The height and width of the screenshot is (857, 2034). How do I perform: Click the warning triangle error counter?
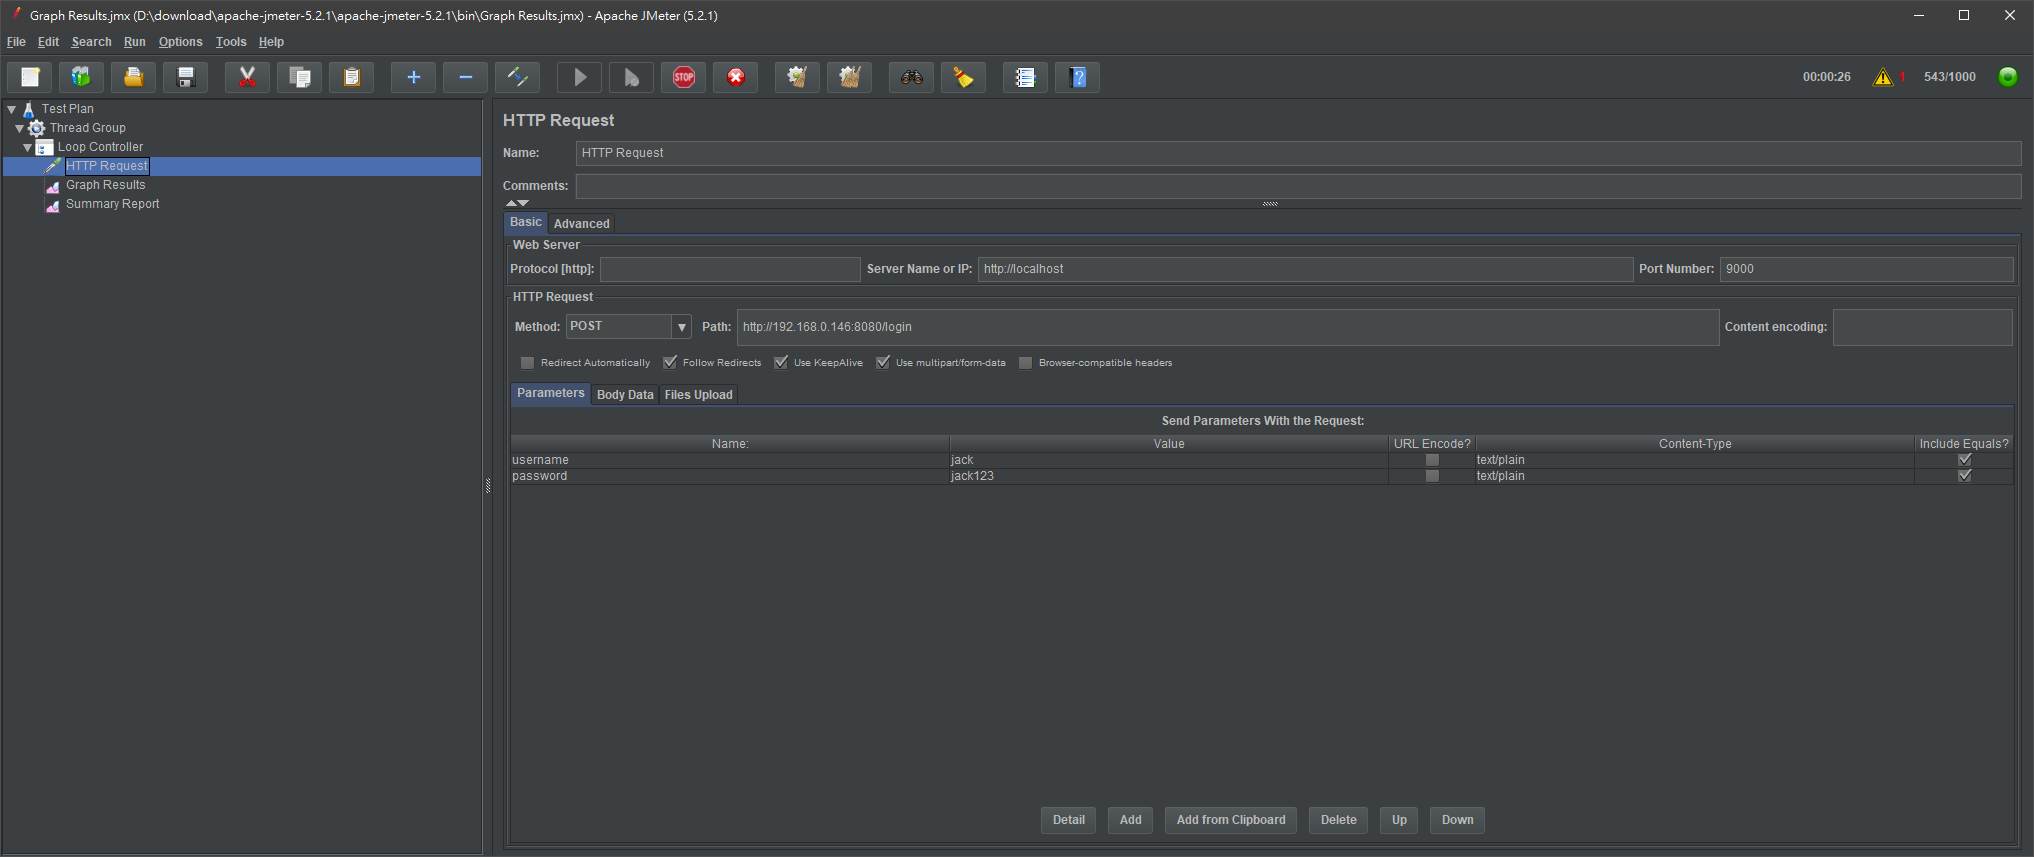[x=1883, y=77]
